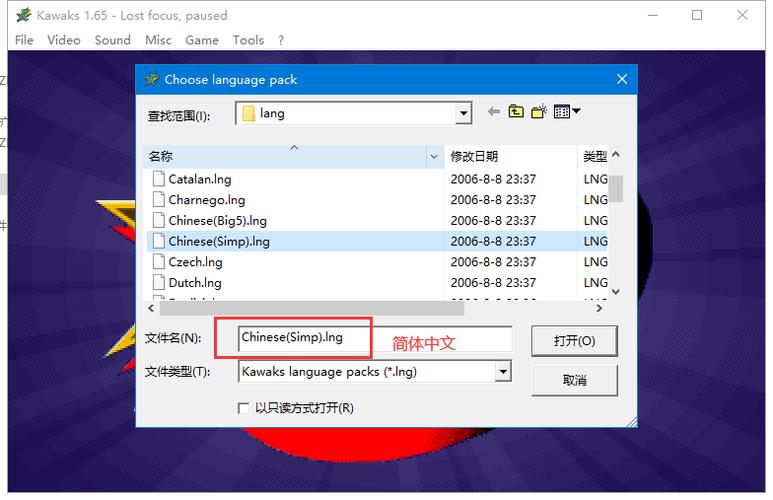Screen dimensions: 773x500
Task: Click the Czech.lng file icon
Action: point(158,262)
